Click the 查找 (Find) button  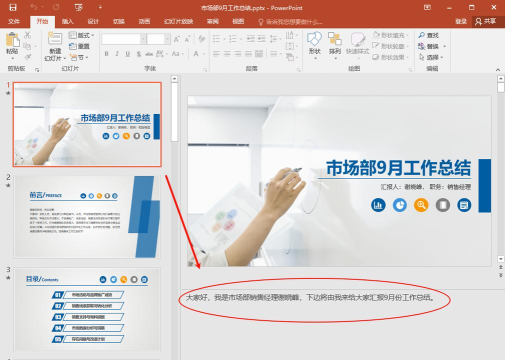click(x=429, y=35)
